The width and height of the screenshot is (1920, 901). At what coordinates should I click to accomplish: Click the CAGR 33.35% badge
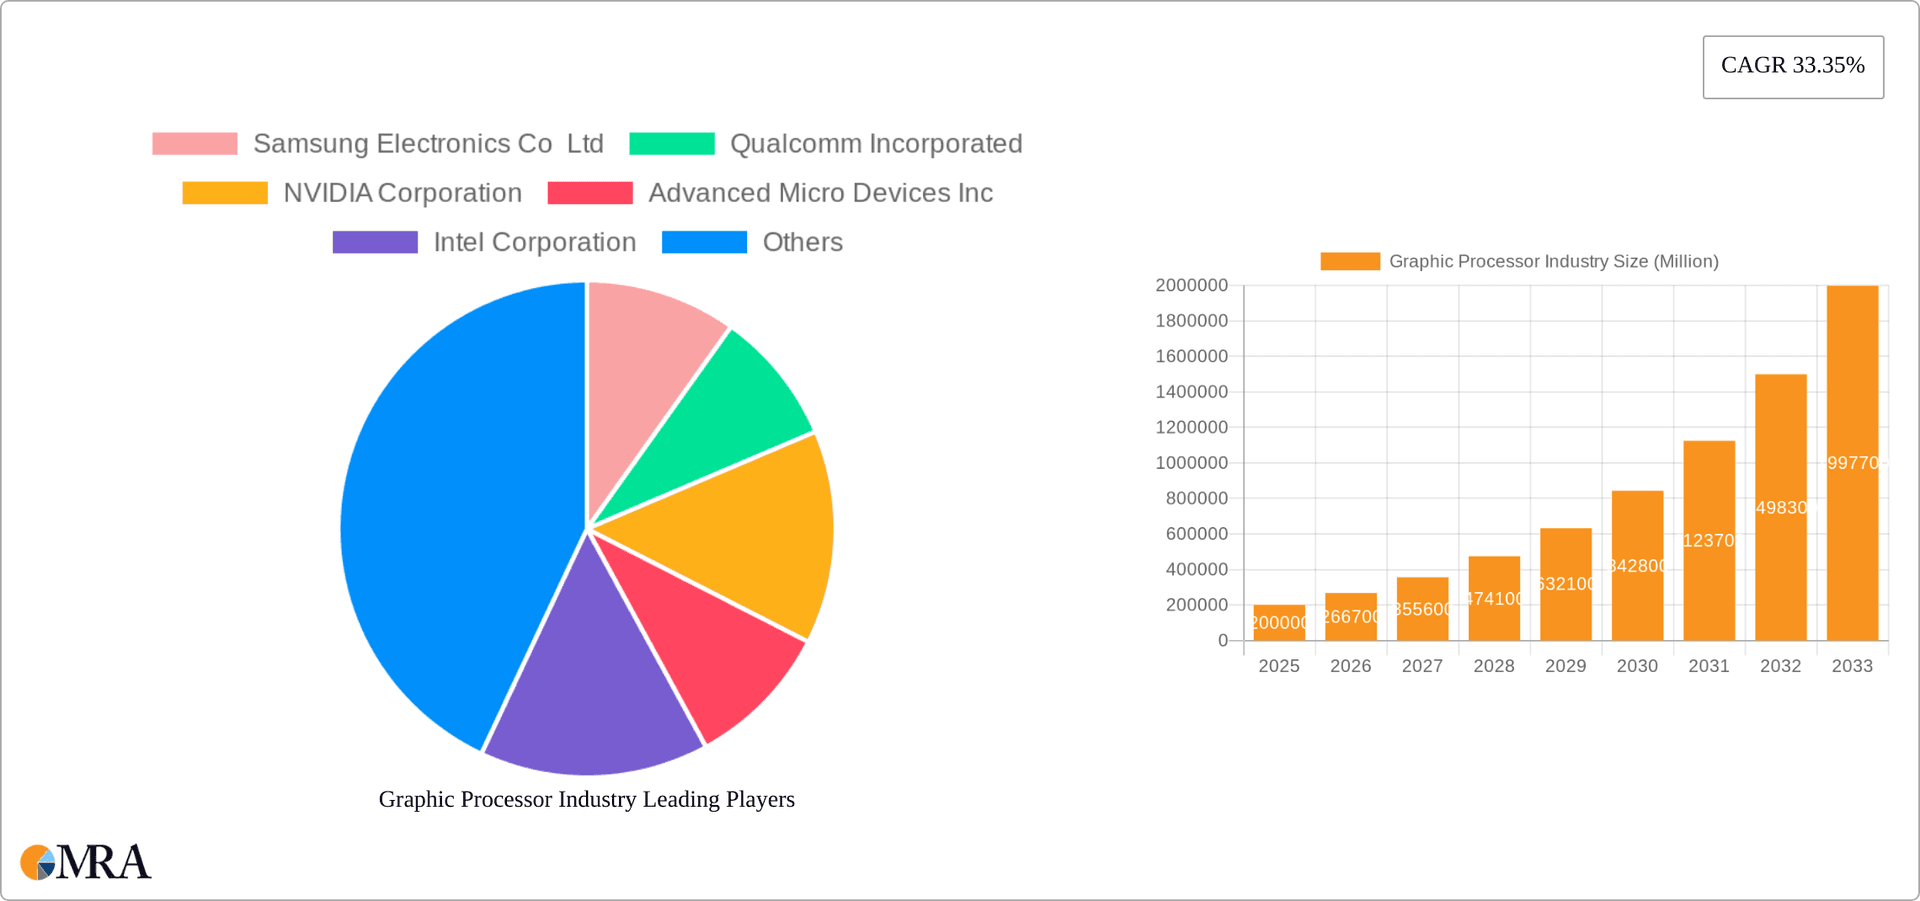[1793, 66]
